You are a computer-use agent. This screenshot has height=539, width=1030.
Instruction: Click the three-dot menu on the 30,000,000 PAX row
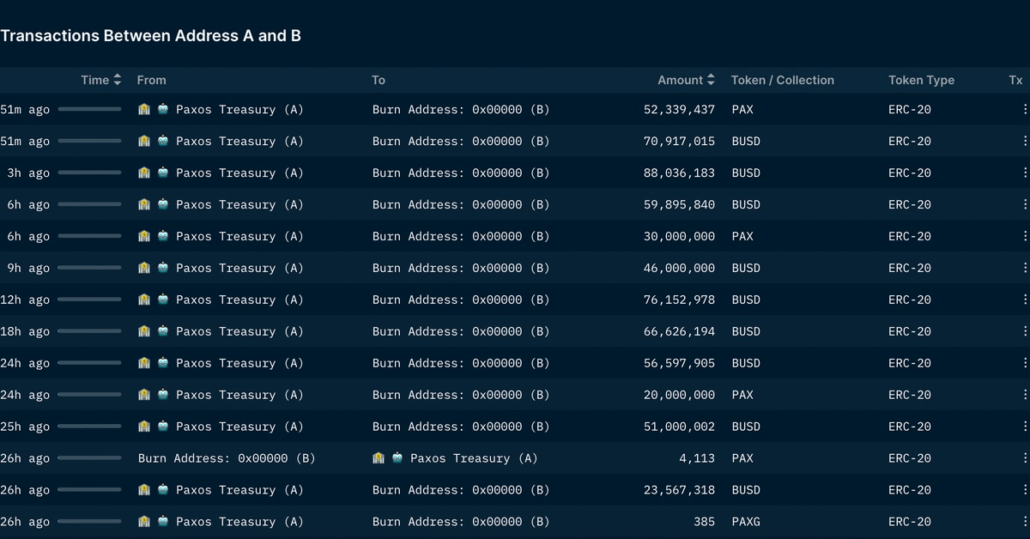1024,236
